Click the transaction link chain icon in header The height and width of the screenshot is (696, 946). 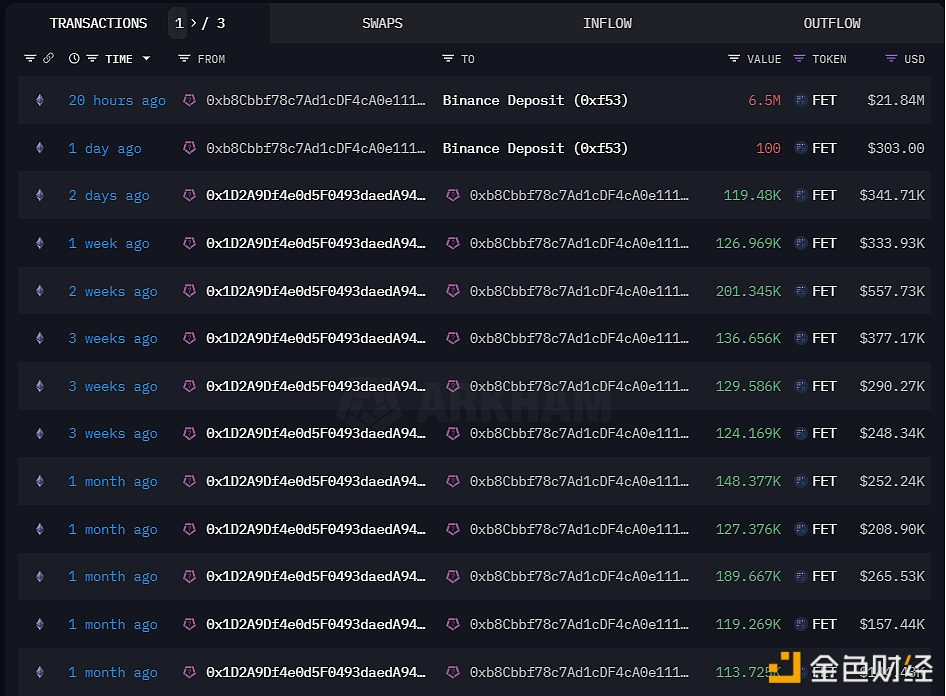click(48, 59)
